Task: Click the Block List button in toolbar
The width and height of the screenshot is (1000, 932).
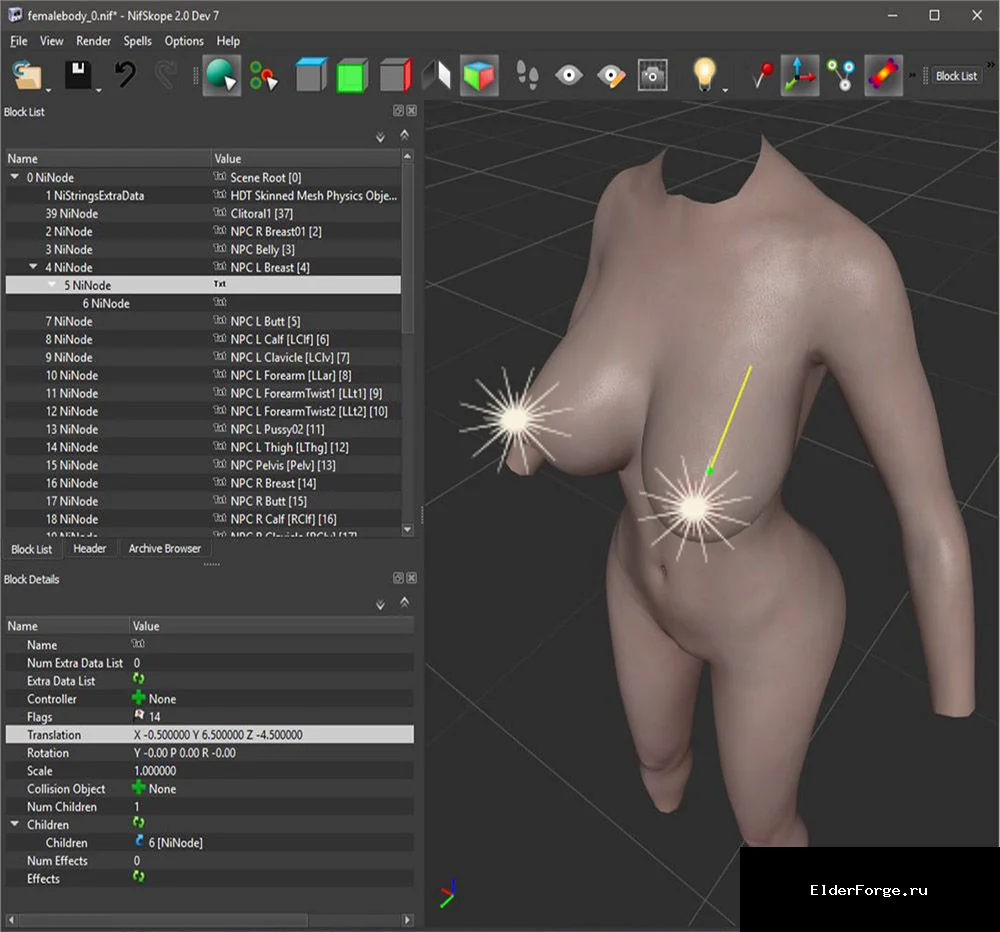Action: 956,76
